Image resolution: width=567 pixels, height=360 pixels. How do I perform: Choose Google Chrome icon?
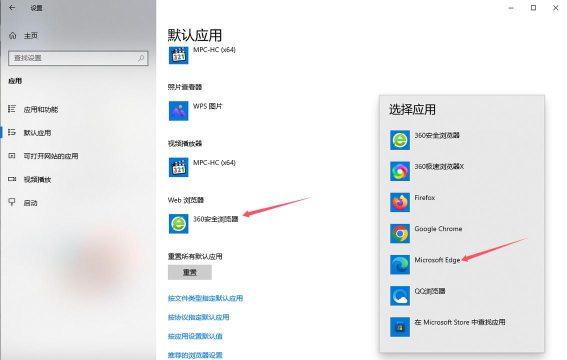pos(400,233)
